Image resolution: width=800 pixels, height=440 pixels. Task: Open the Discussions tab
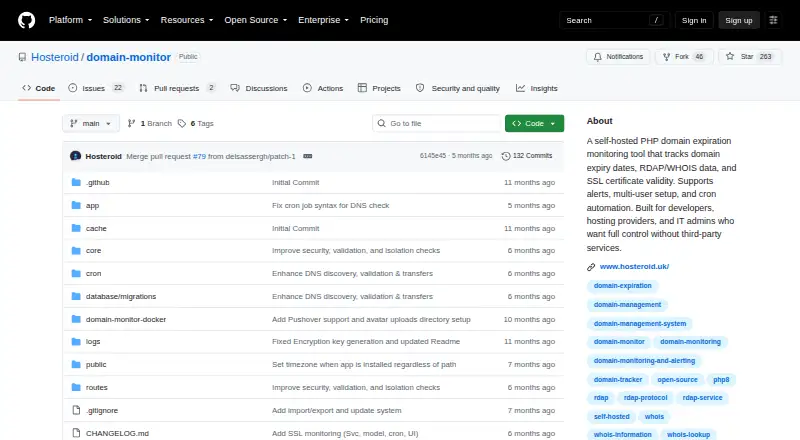tap(259, 88)
